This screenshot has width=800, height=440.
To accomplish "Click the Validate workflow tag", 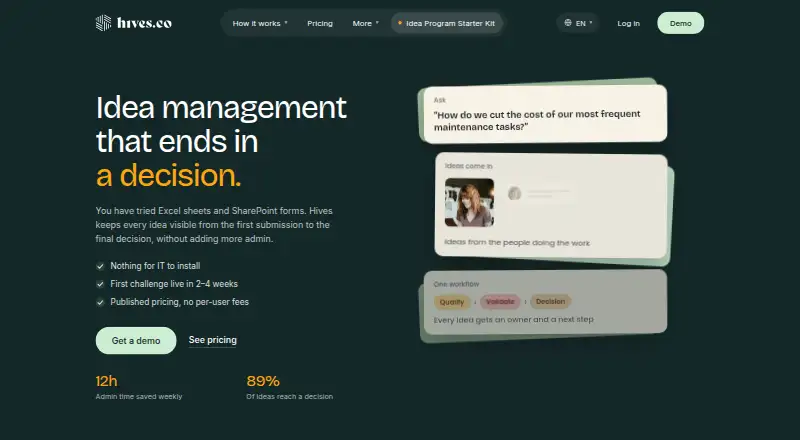I will pyautogui.click(x=500, y=302).
